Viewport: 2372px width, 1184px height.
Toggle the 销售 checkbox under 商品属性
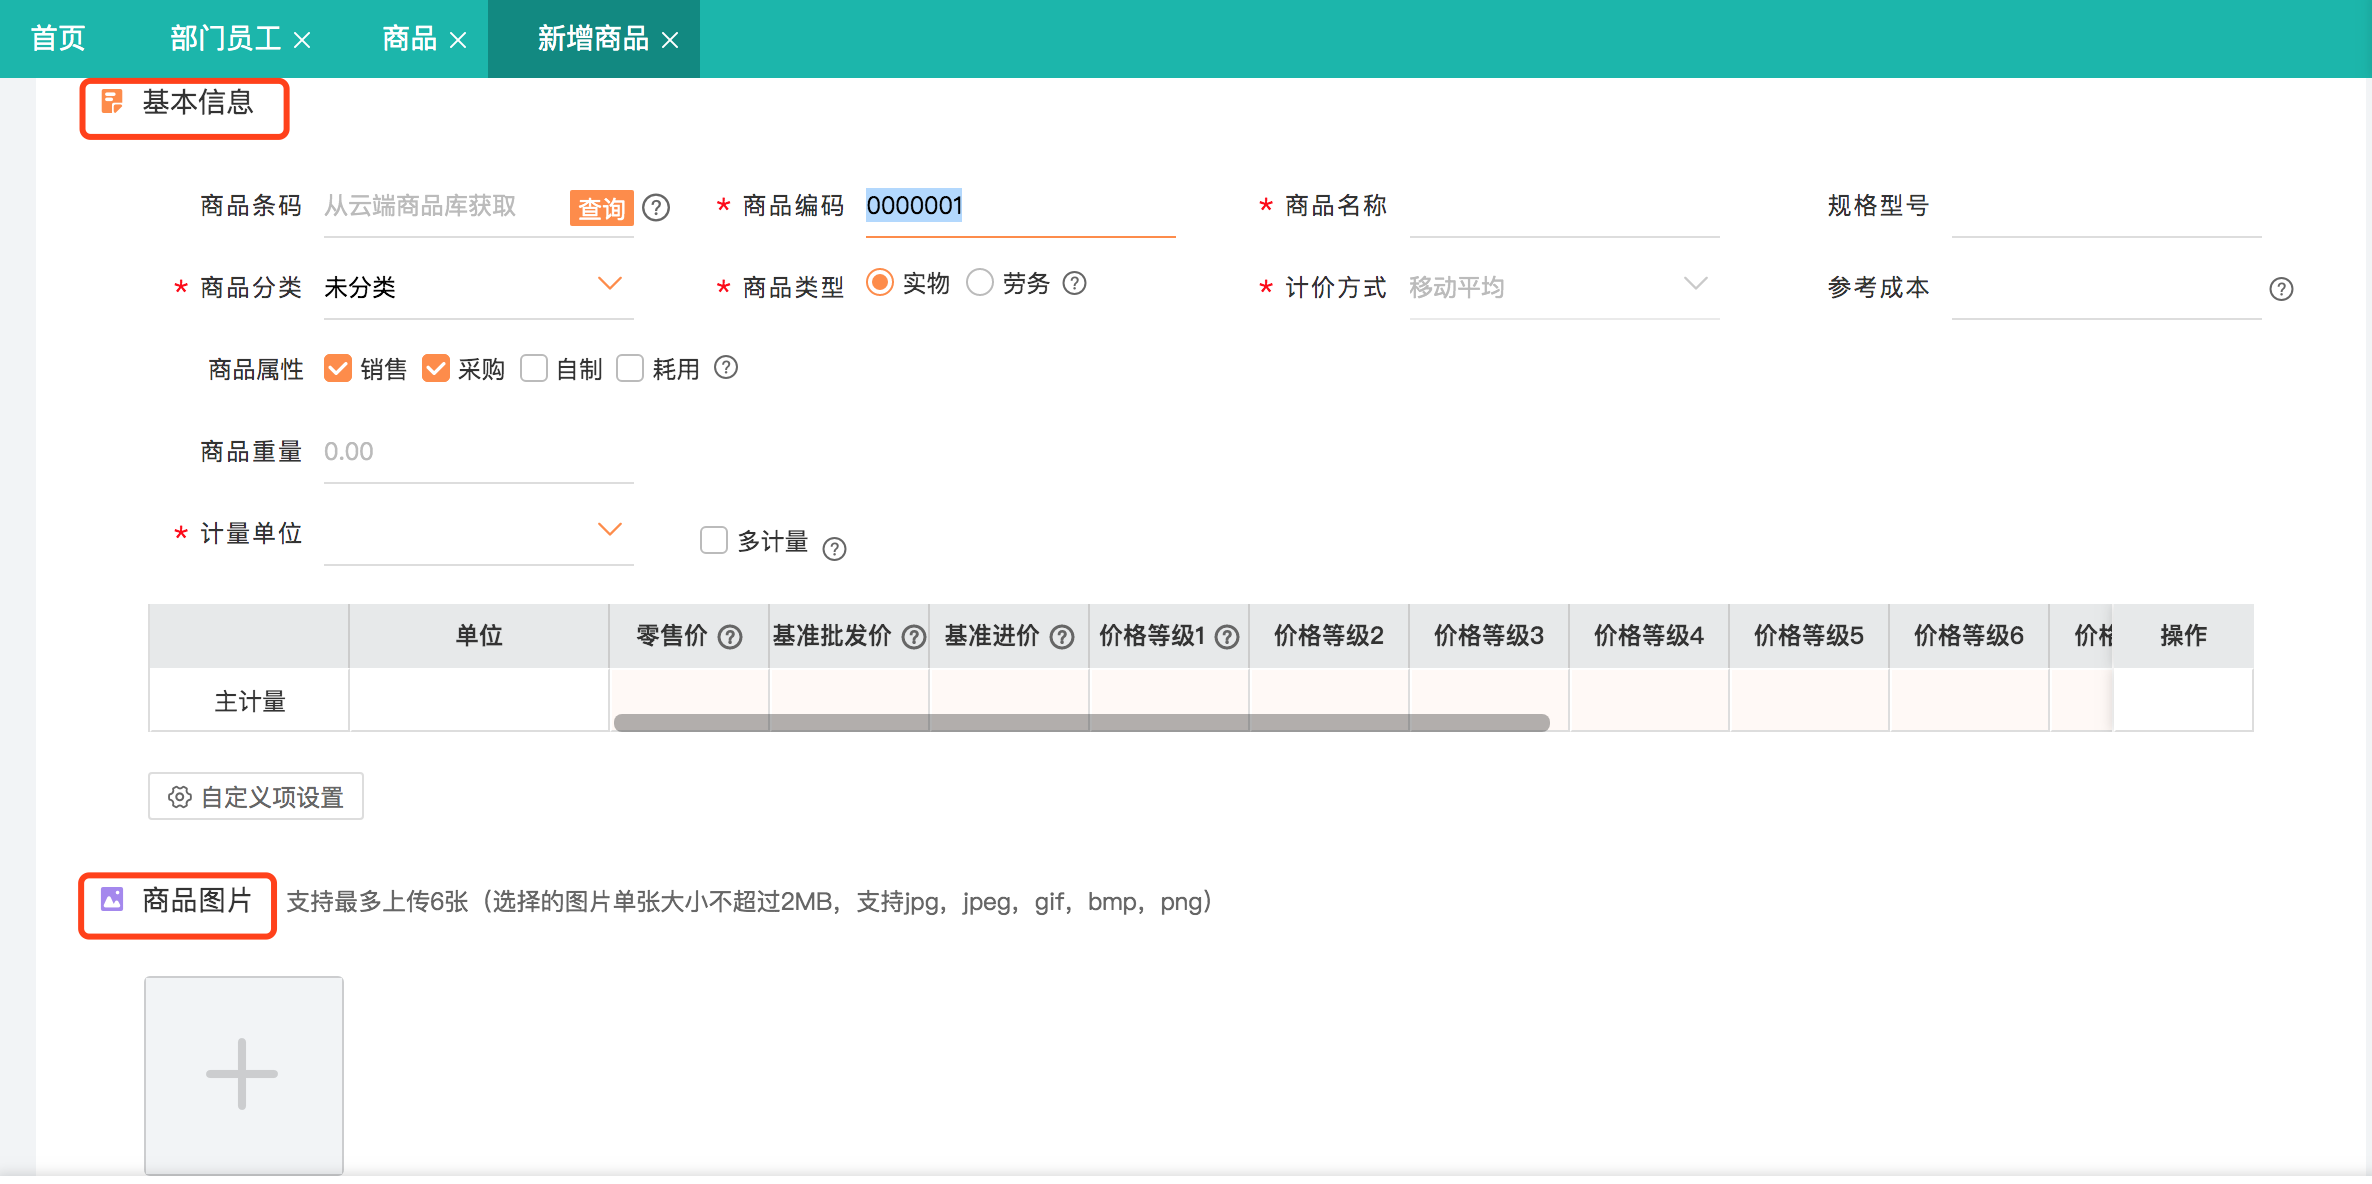(x=337, y=367)
